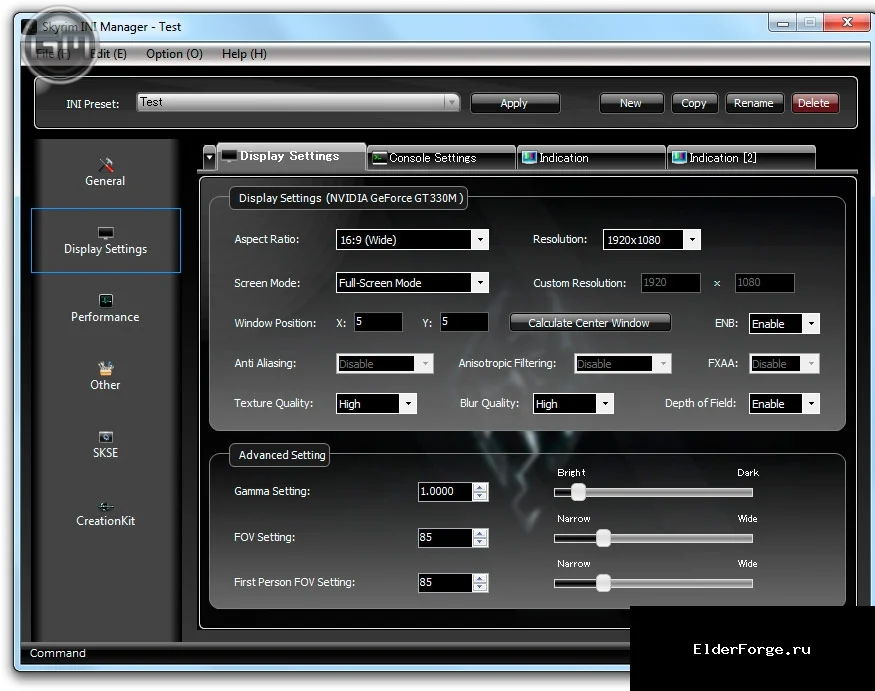Switch to the Console Settings tab
This screenshot has height=691, width=875.
440,158
